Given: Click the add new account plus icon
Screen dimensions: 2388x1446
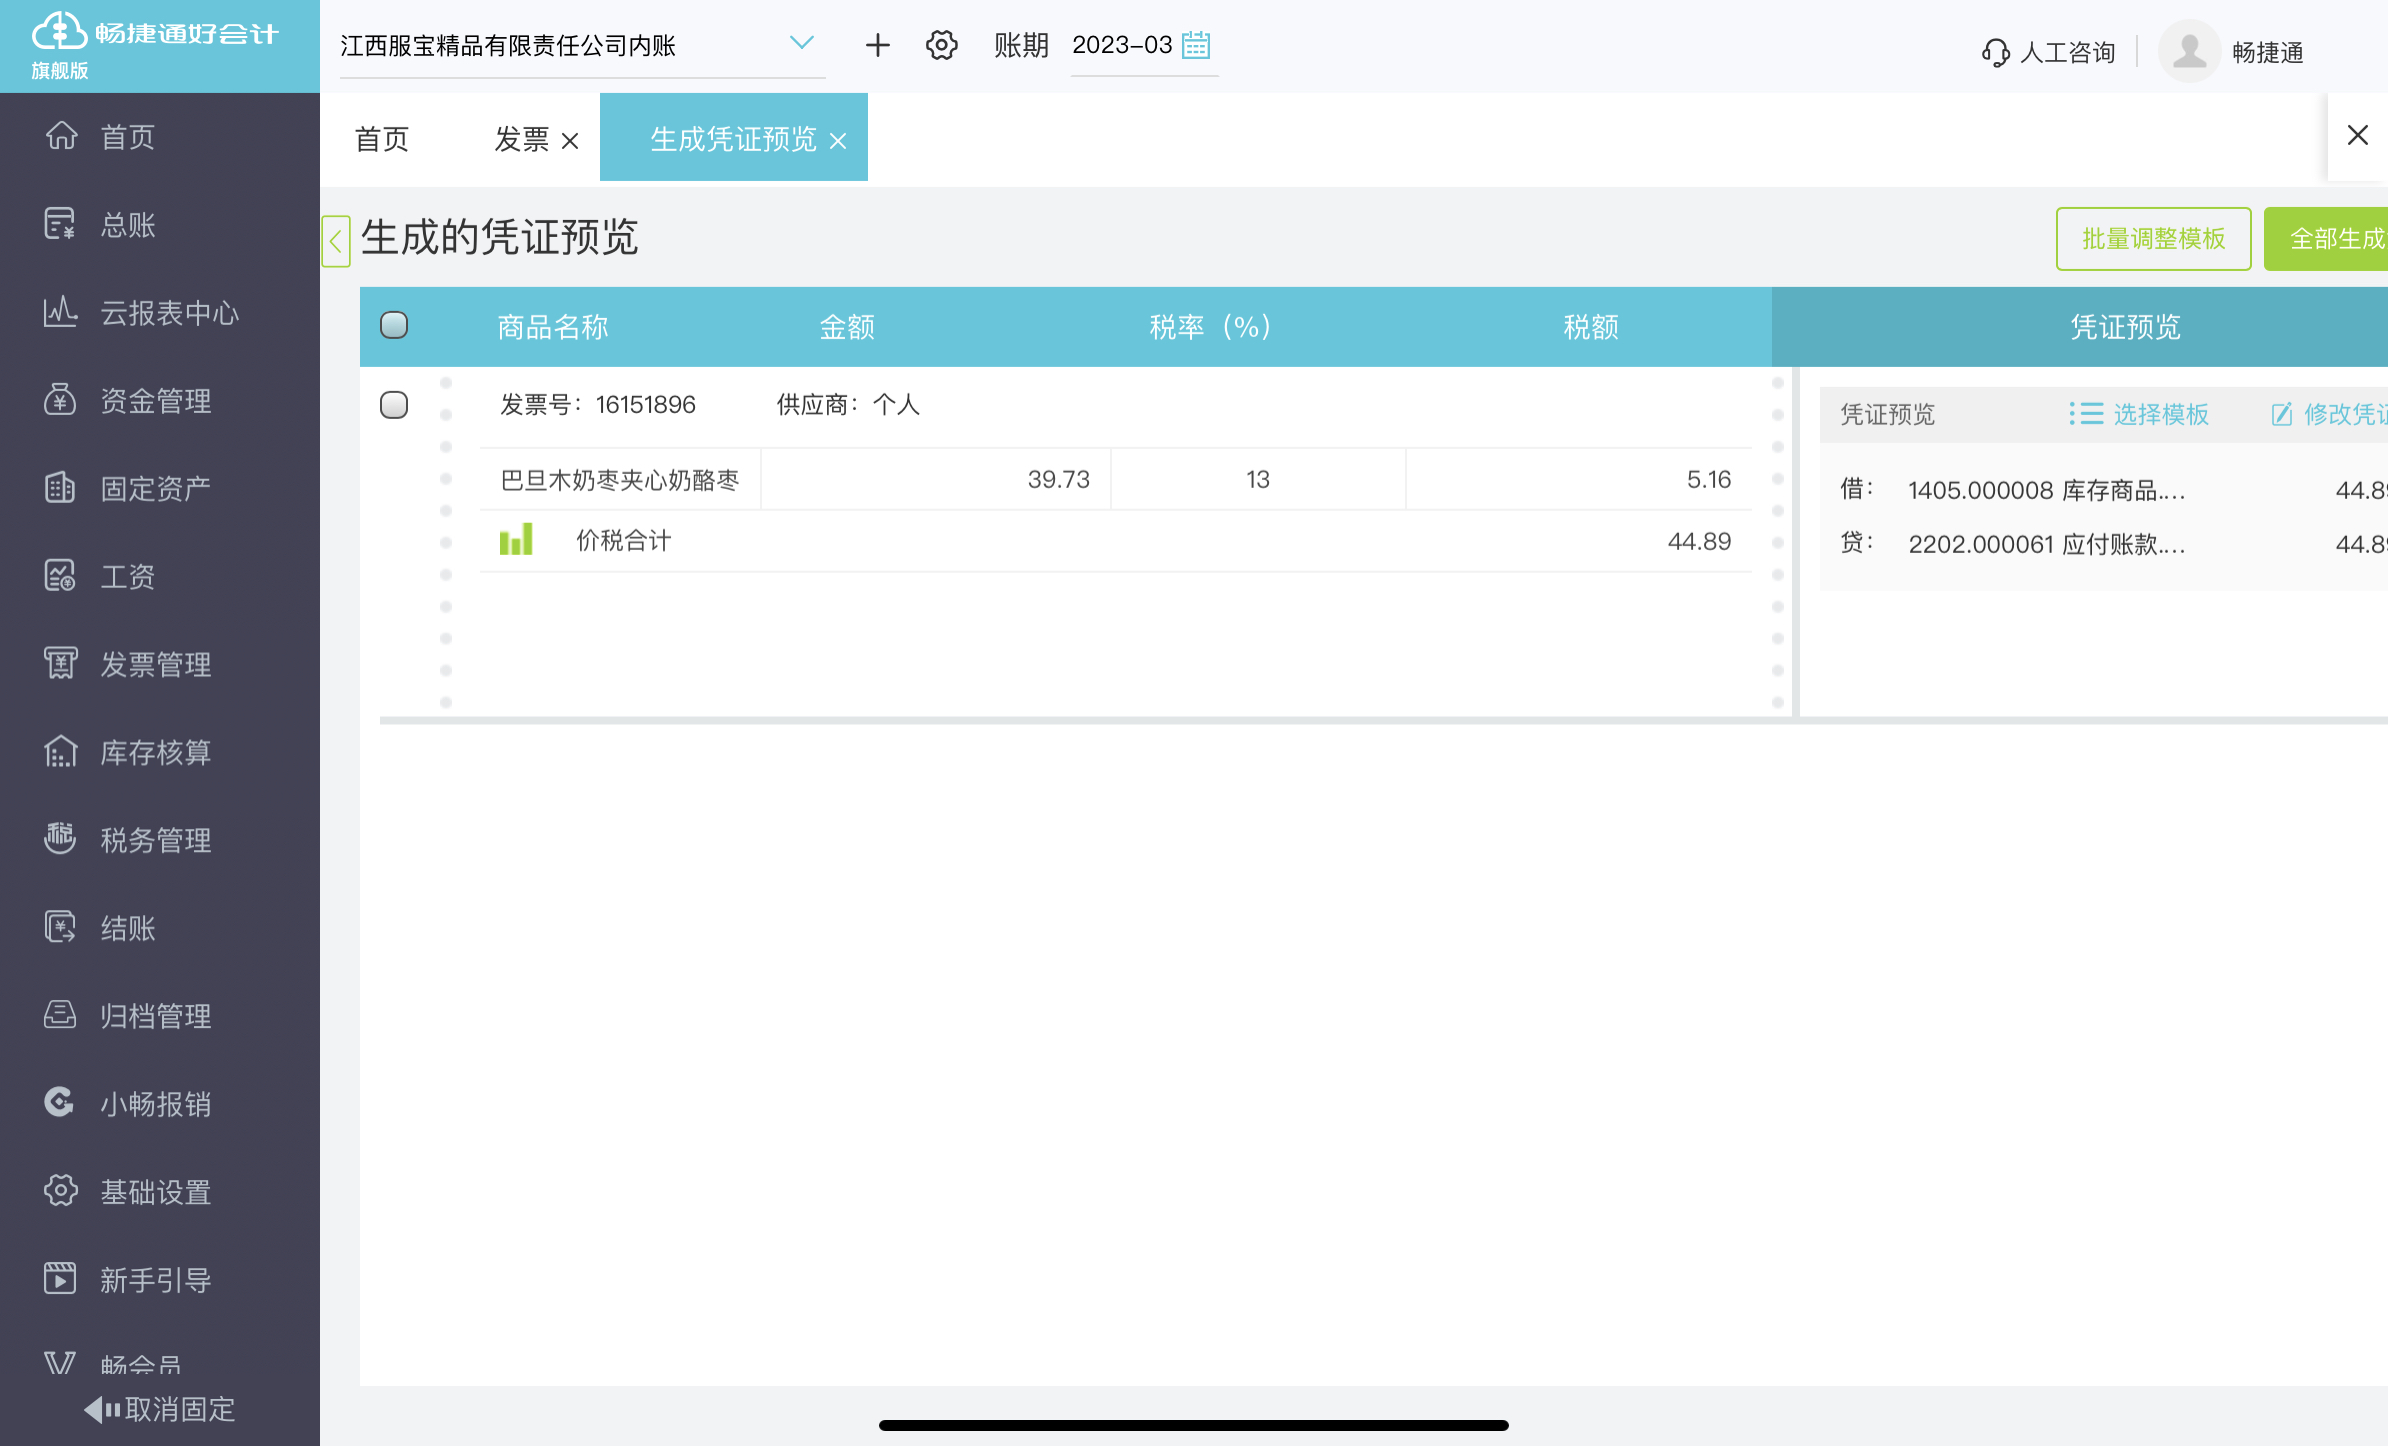Looking at the screenshot, I should point(875,46).
